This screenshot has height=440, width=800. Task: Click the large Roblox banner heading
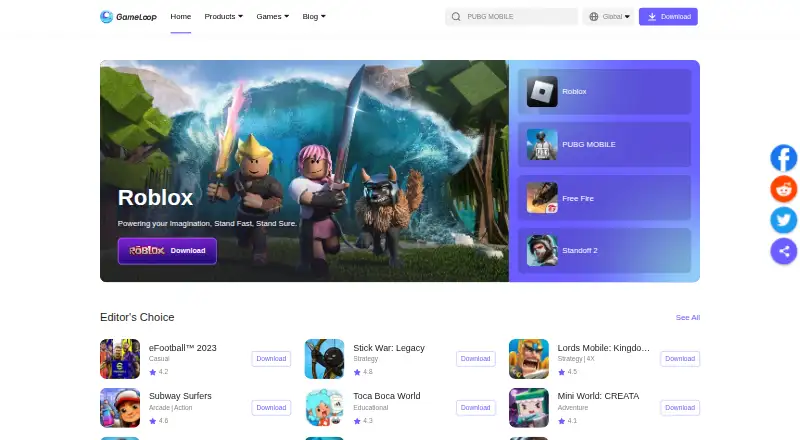155,198
